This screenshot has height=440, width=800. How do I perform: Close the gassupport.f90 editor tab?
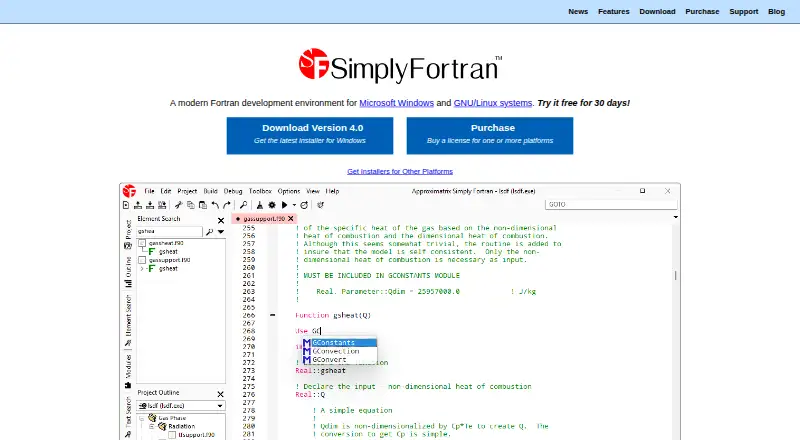[291, 218]
